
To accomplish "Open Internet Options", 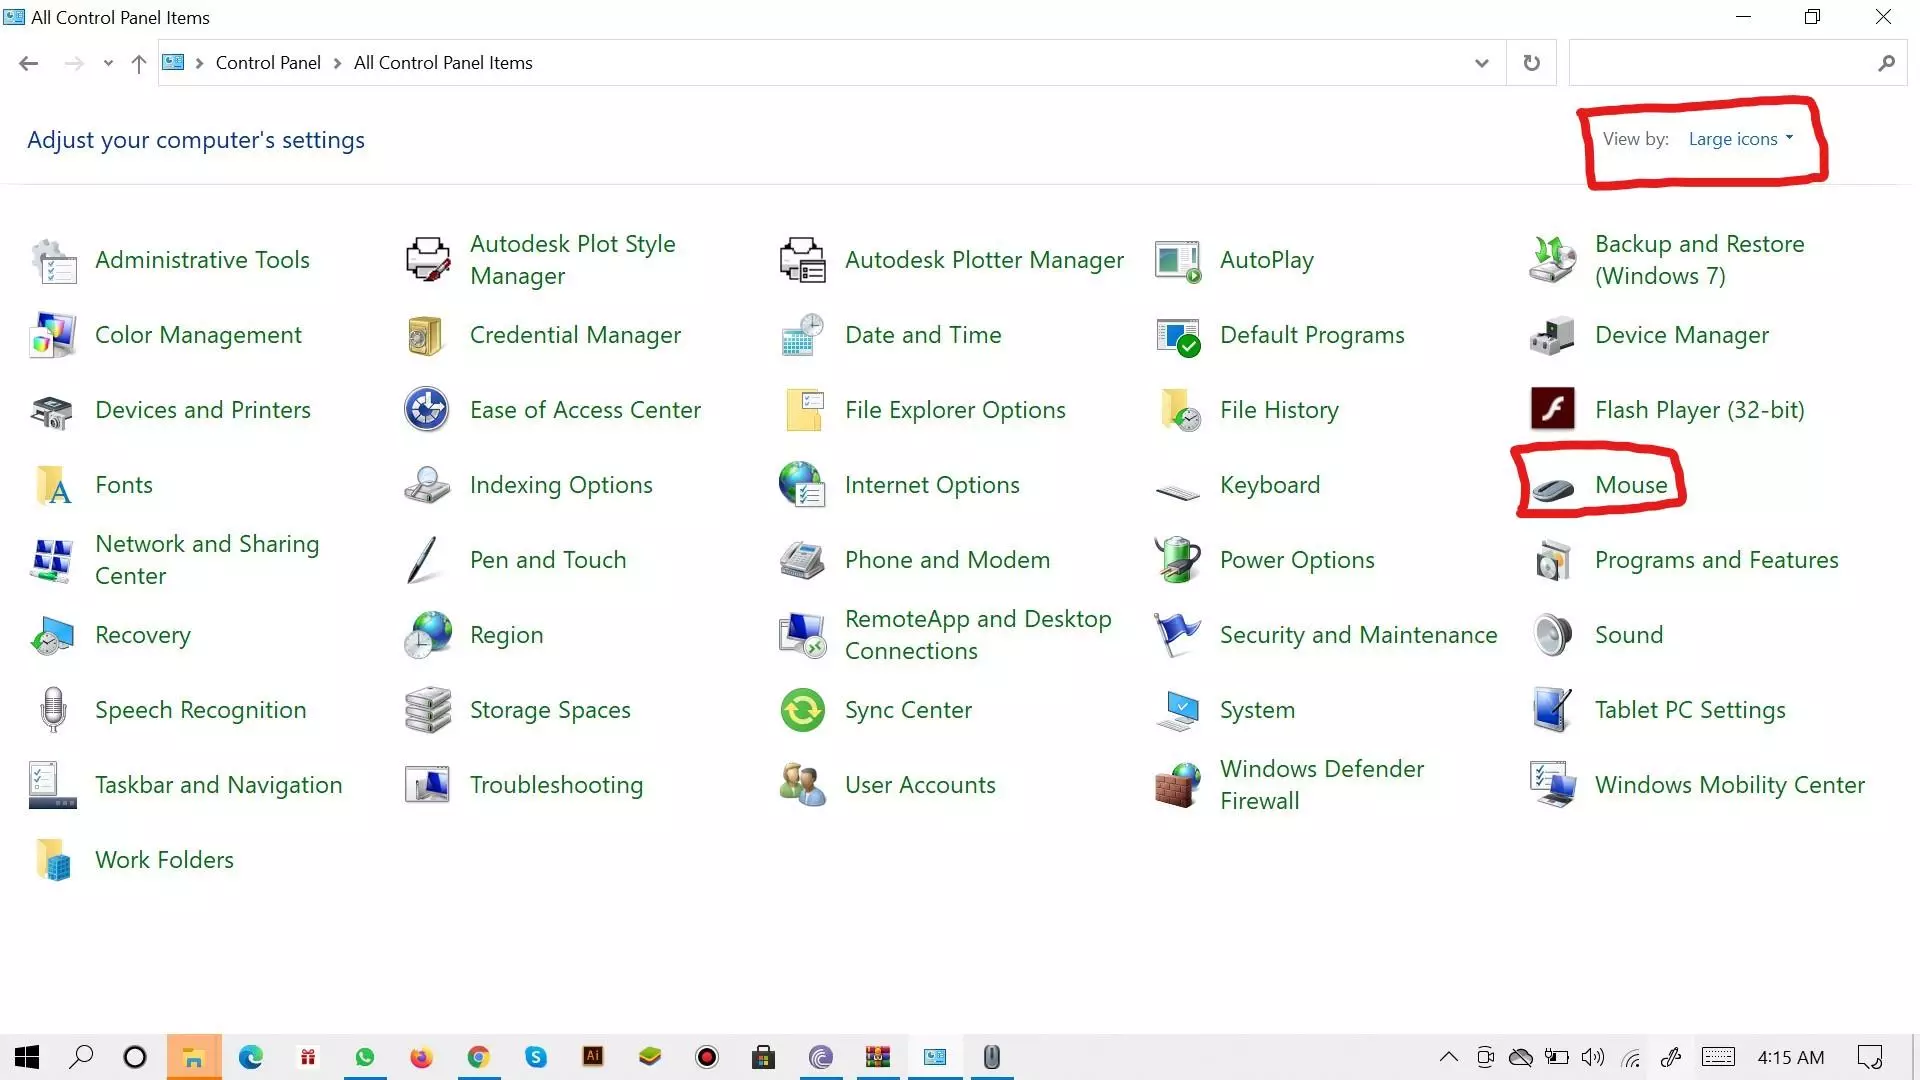I will point(932,484).
